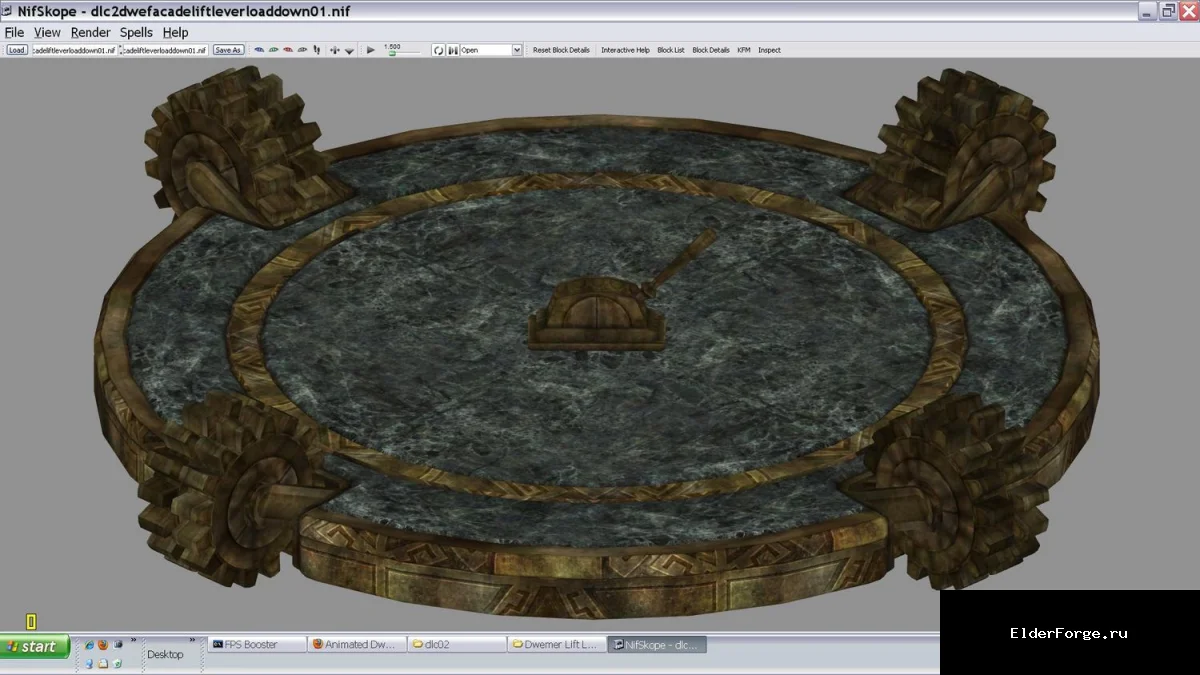This screenshot has width=1200, height=675.
Task: Toggle the animation switch icon beside loop
Action: 452,50
